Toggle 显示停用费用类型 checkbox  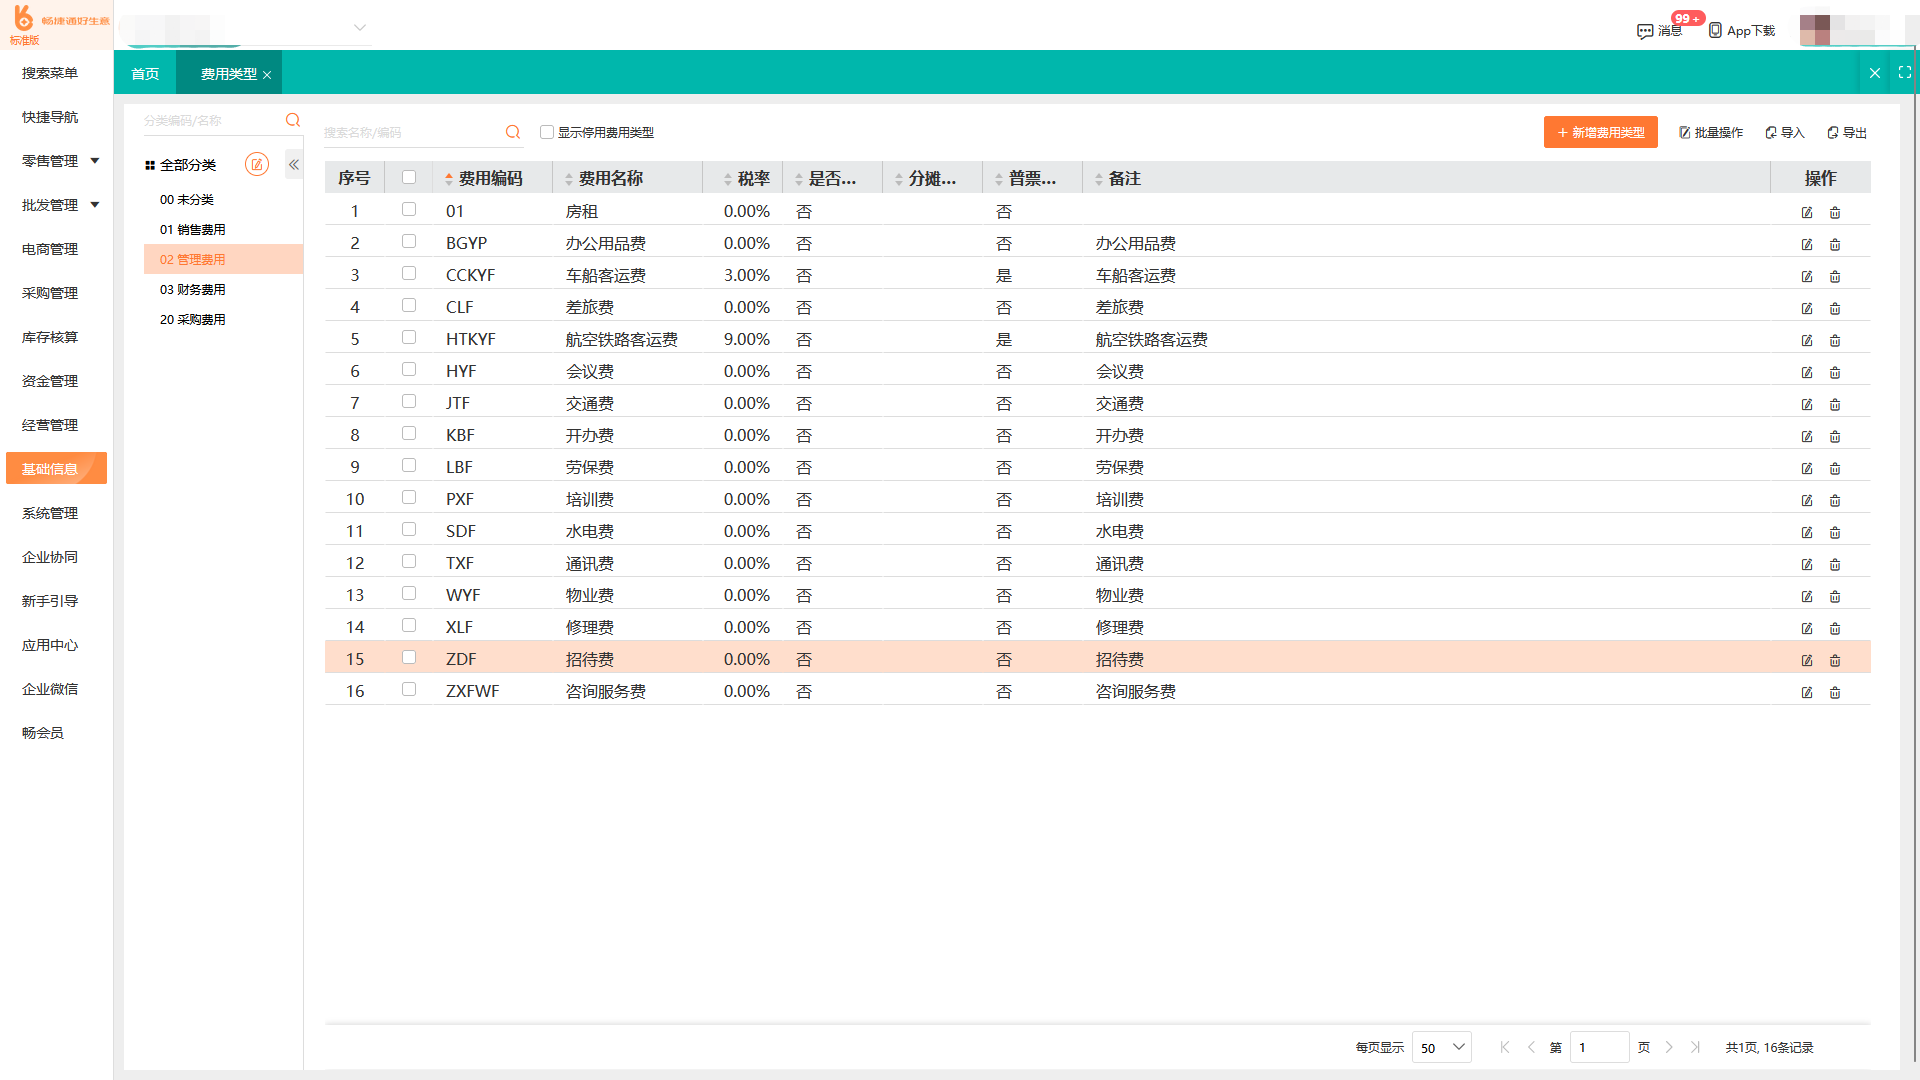[x=546, y=131]
